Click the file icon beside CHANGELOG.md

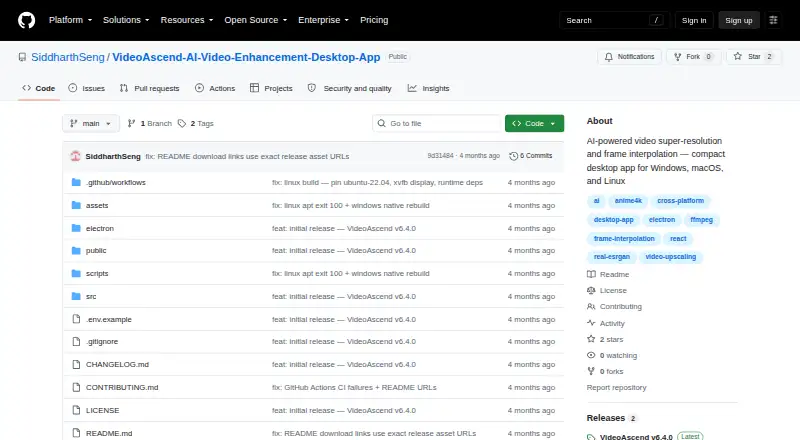click(x=76, y=364)
